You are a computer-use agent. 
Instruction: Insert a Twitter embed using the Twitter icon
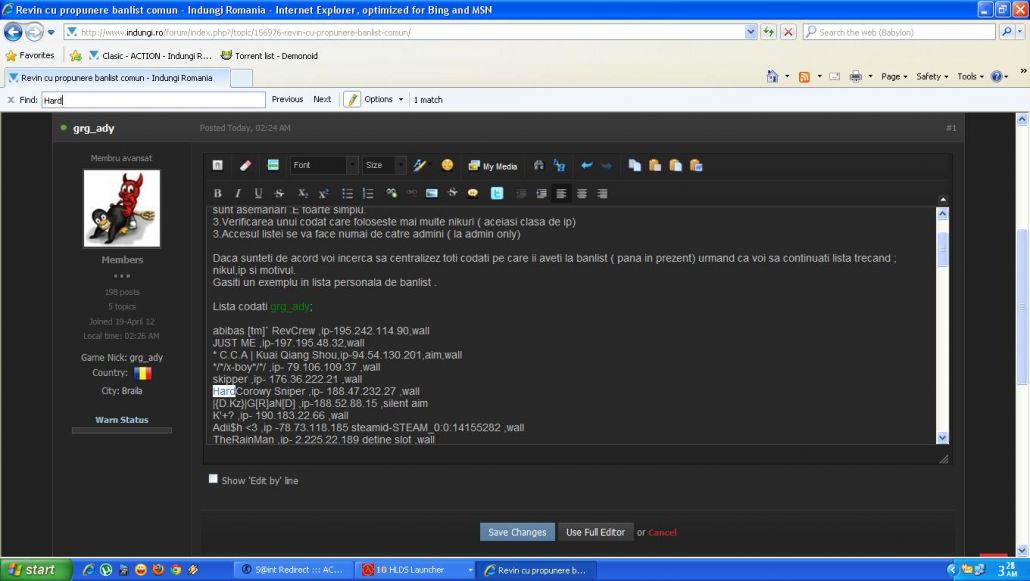[497, 193]
